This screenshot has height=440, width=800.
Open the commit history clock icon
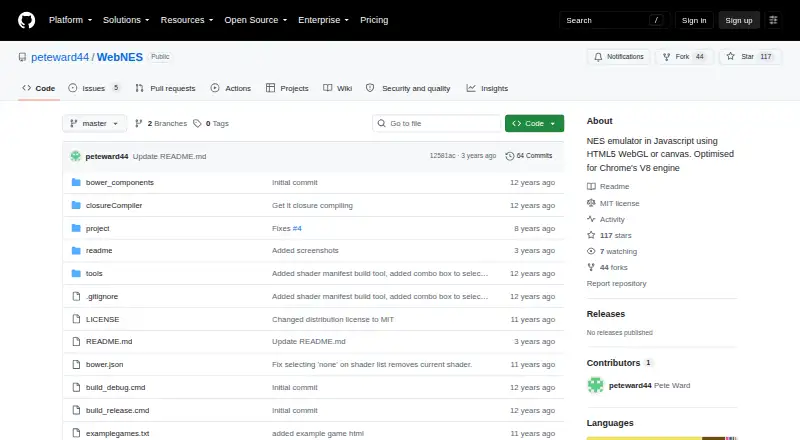pos(509,156)
